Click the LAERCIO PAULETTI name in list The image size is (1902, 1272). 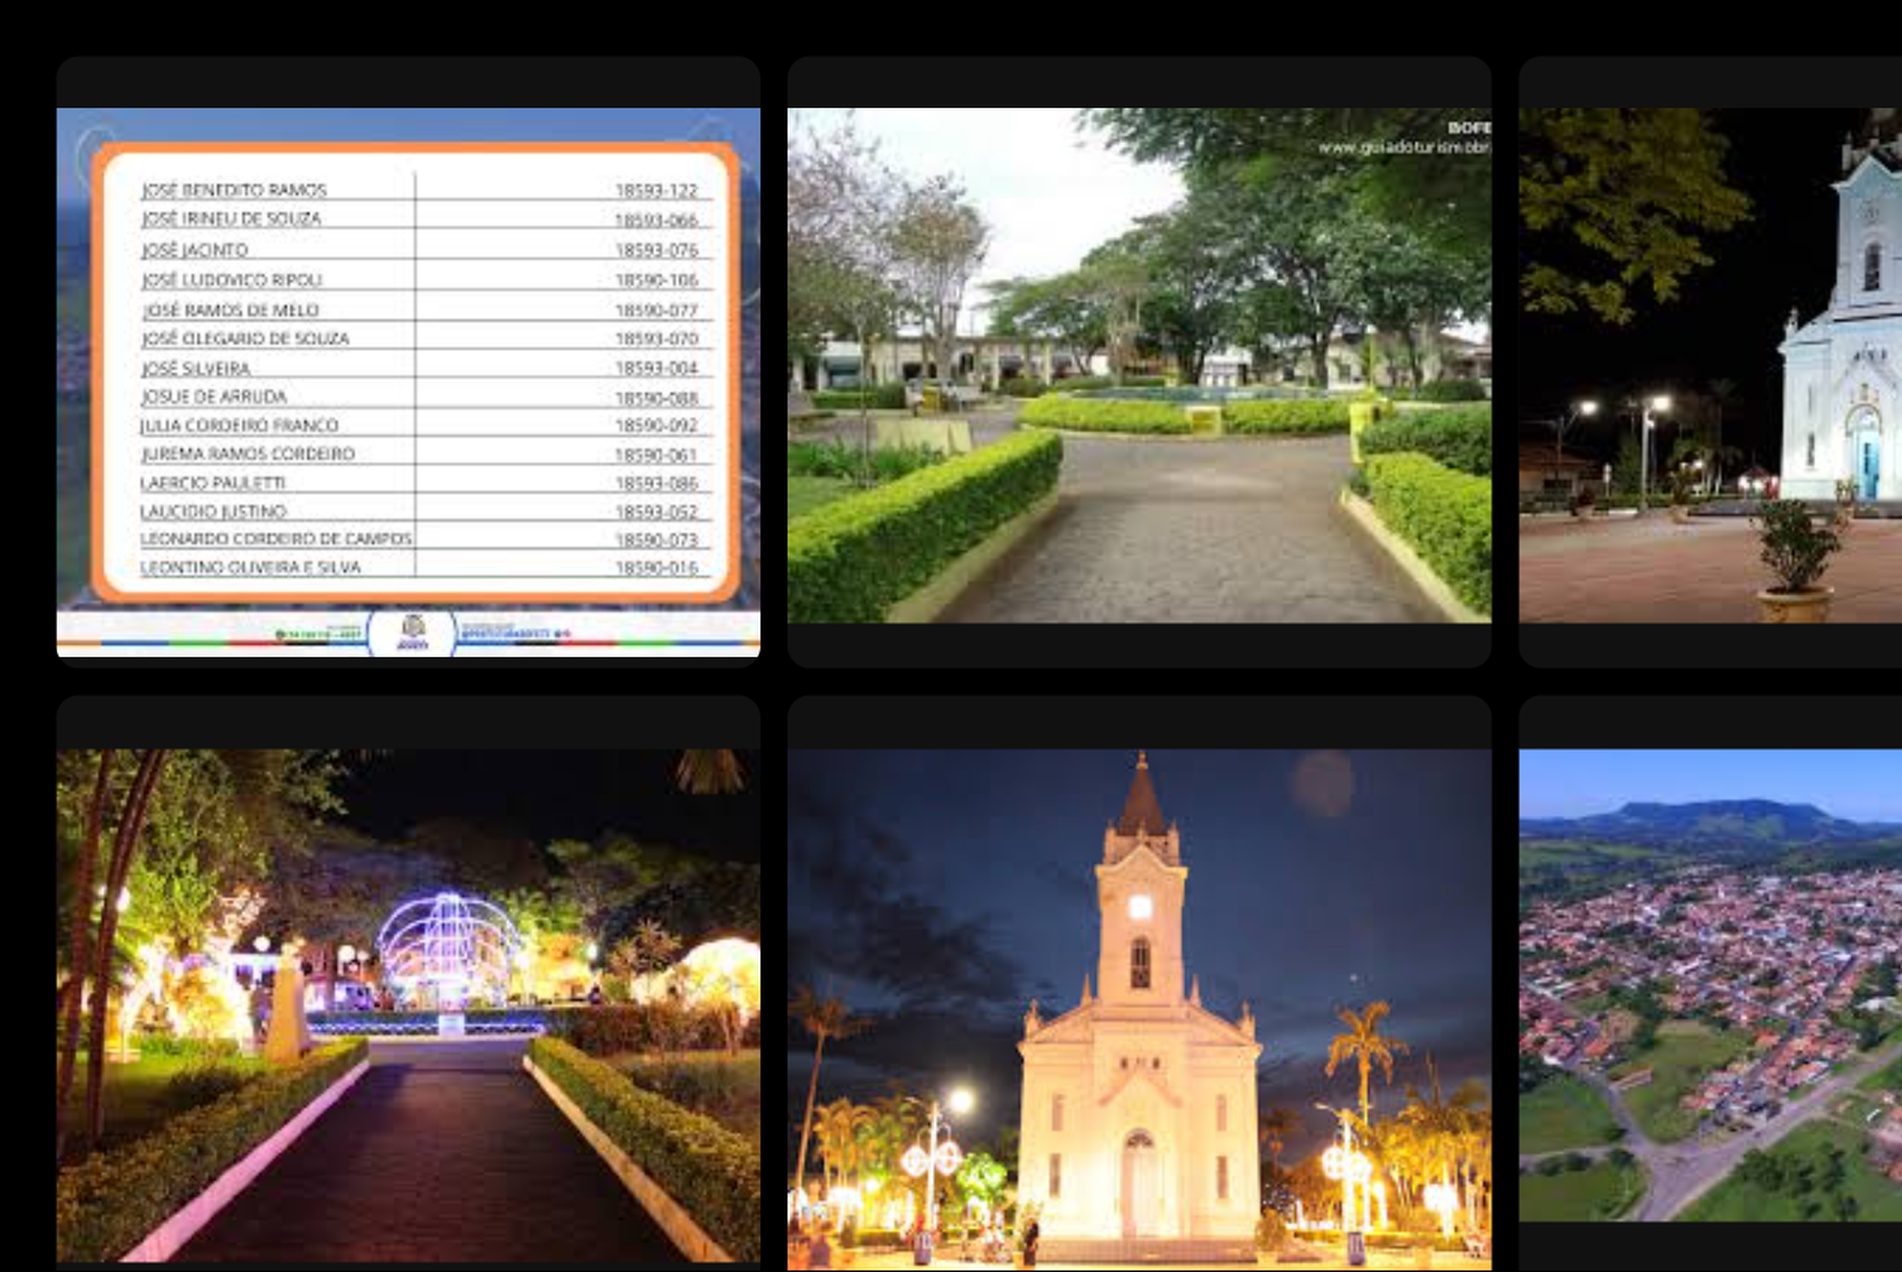(x=213, y=483)
